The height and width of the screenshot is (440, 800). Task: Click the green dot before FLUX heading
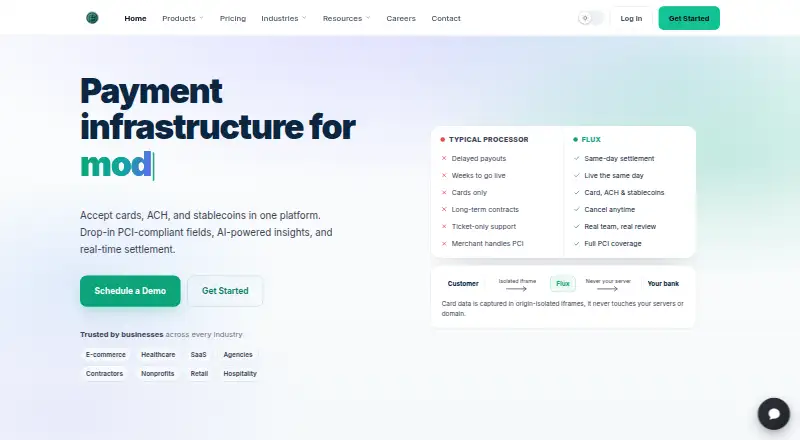[576, 139]
